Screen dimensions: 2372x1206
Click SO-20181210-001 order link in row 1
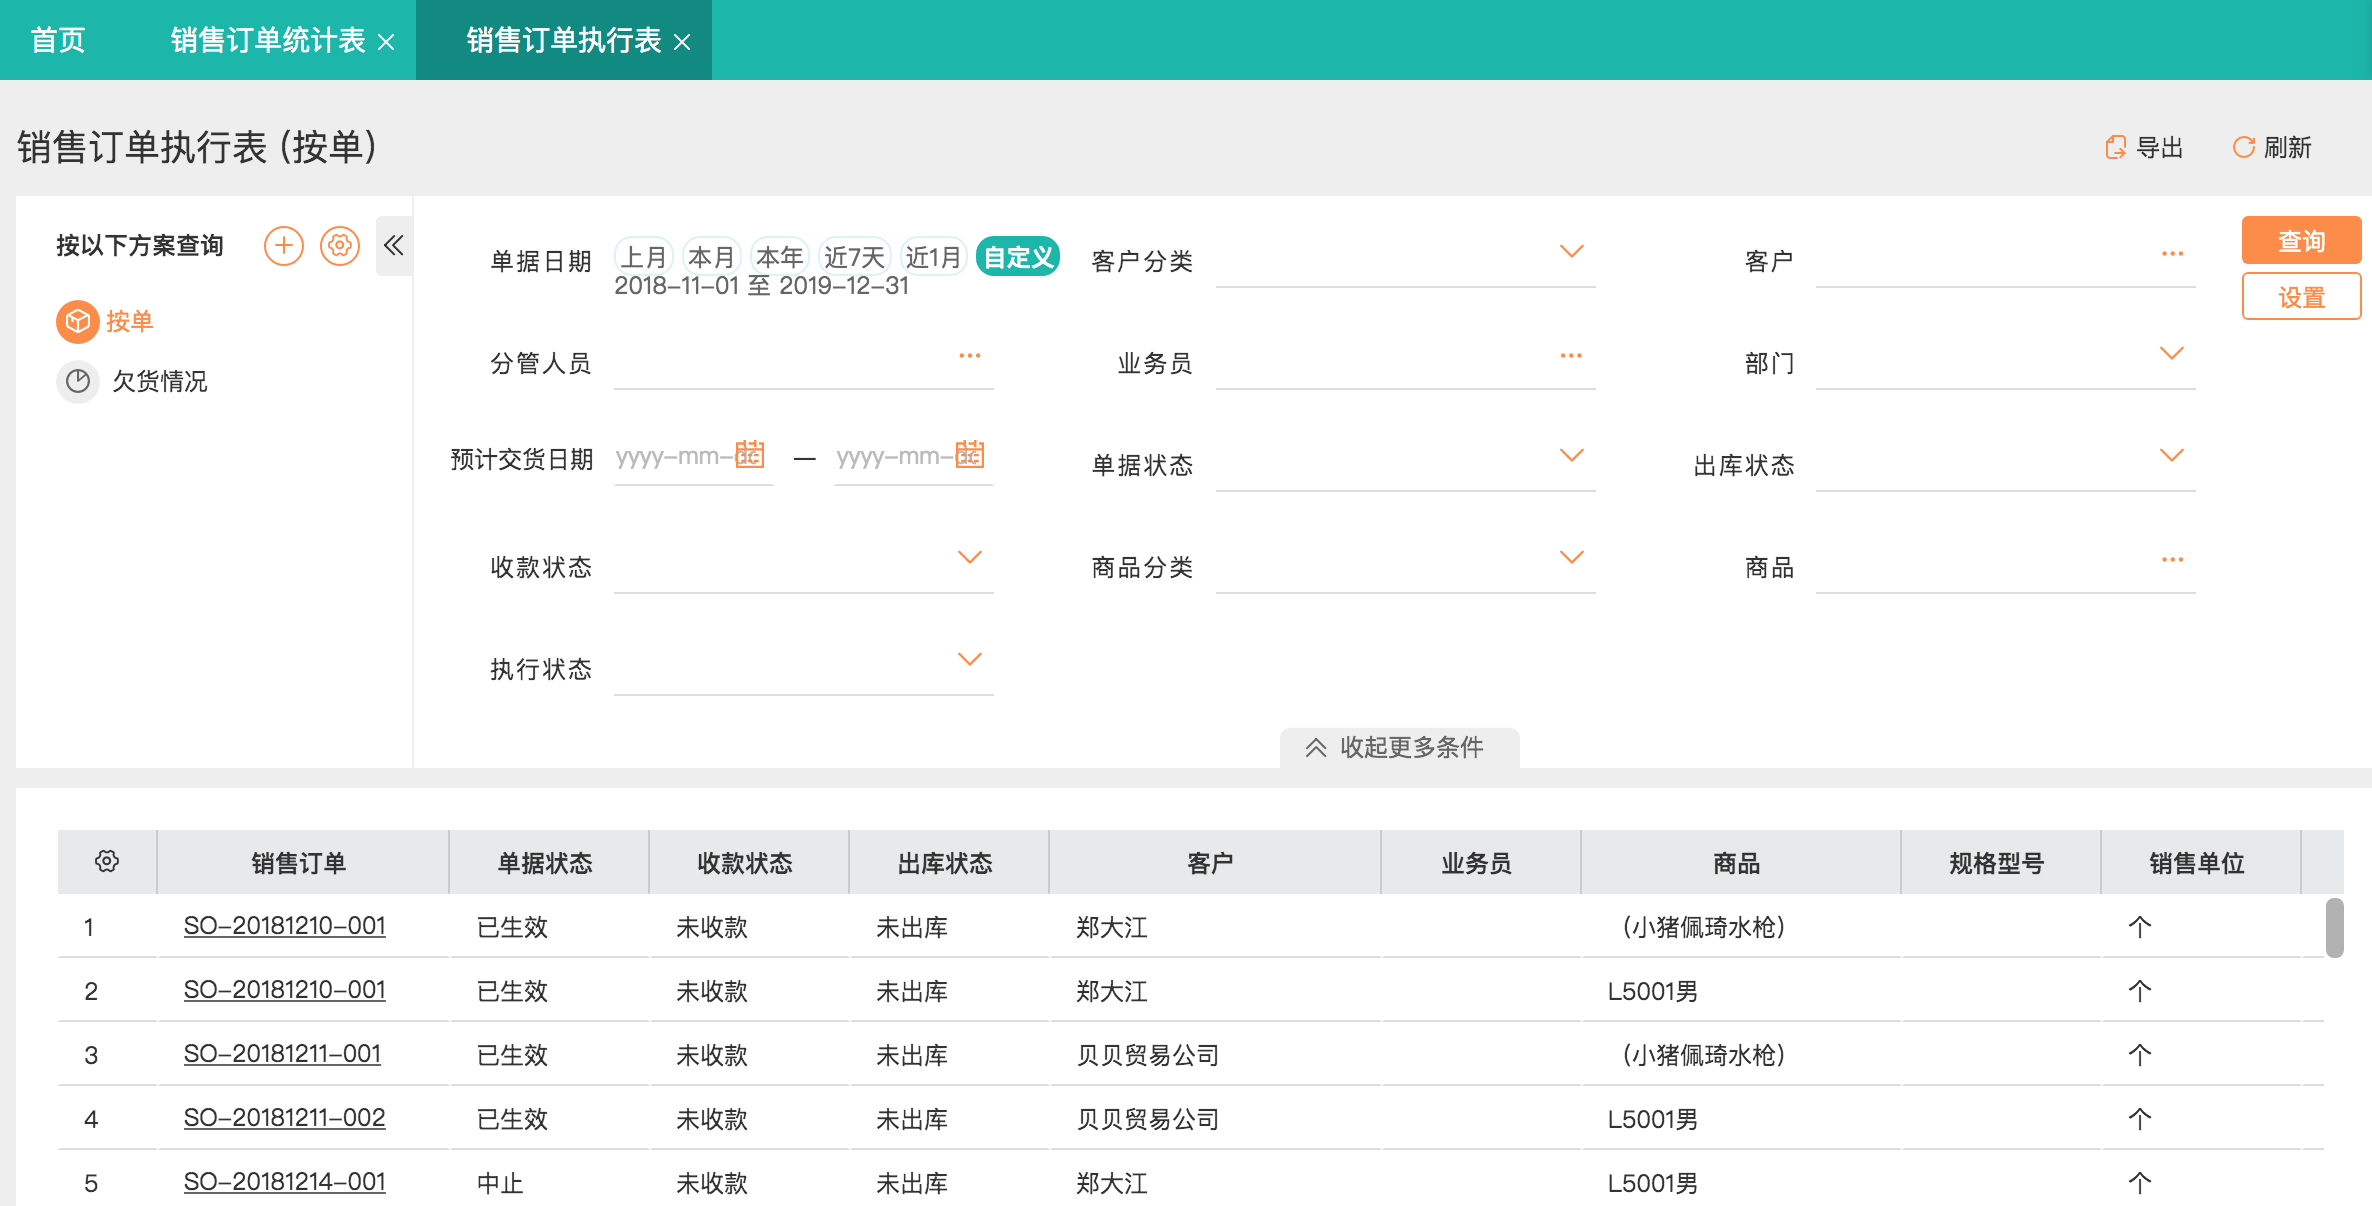click(x=282, y=924)
